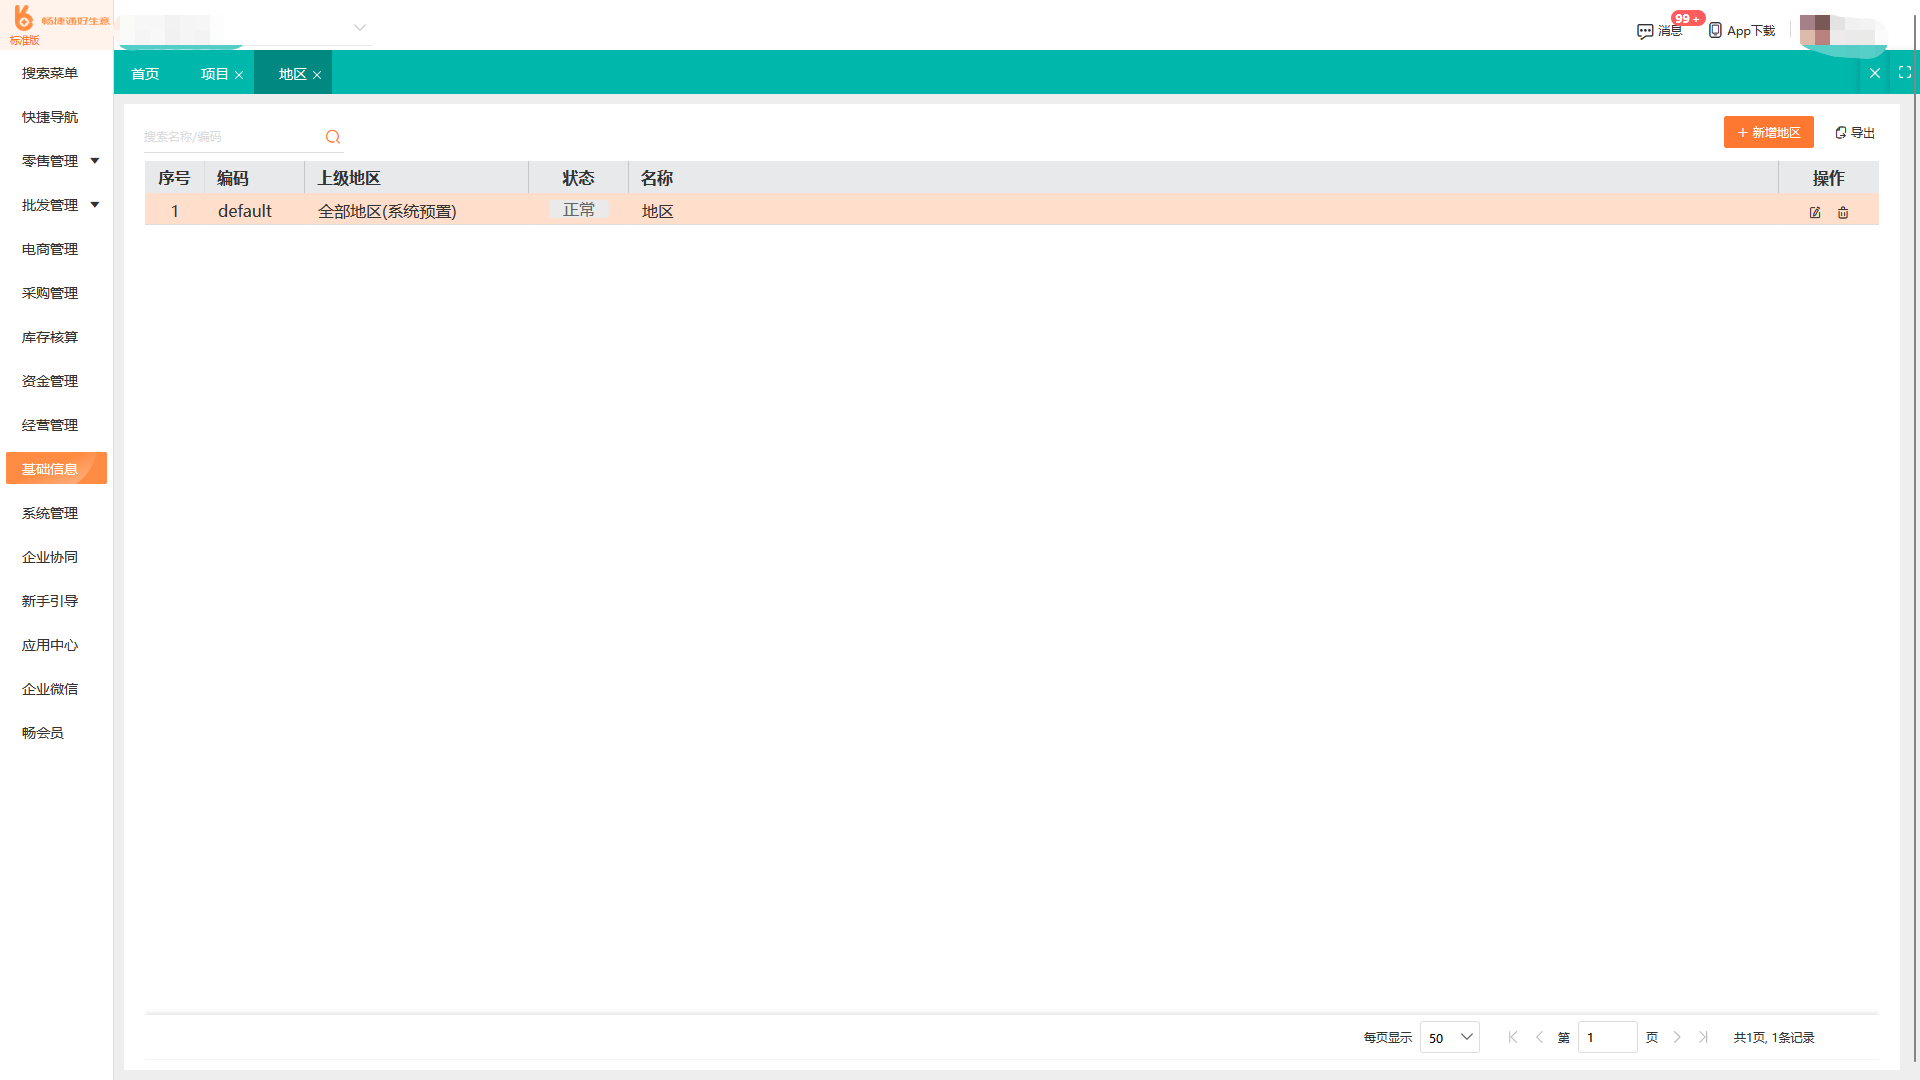
Task: Click the search magnifier icon
Action: click(x=332, y=136)
